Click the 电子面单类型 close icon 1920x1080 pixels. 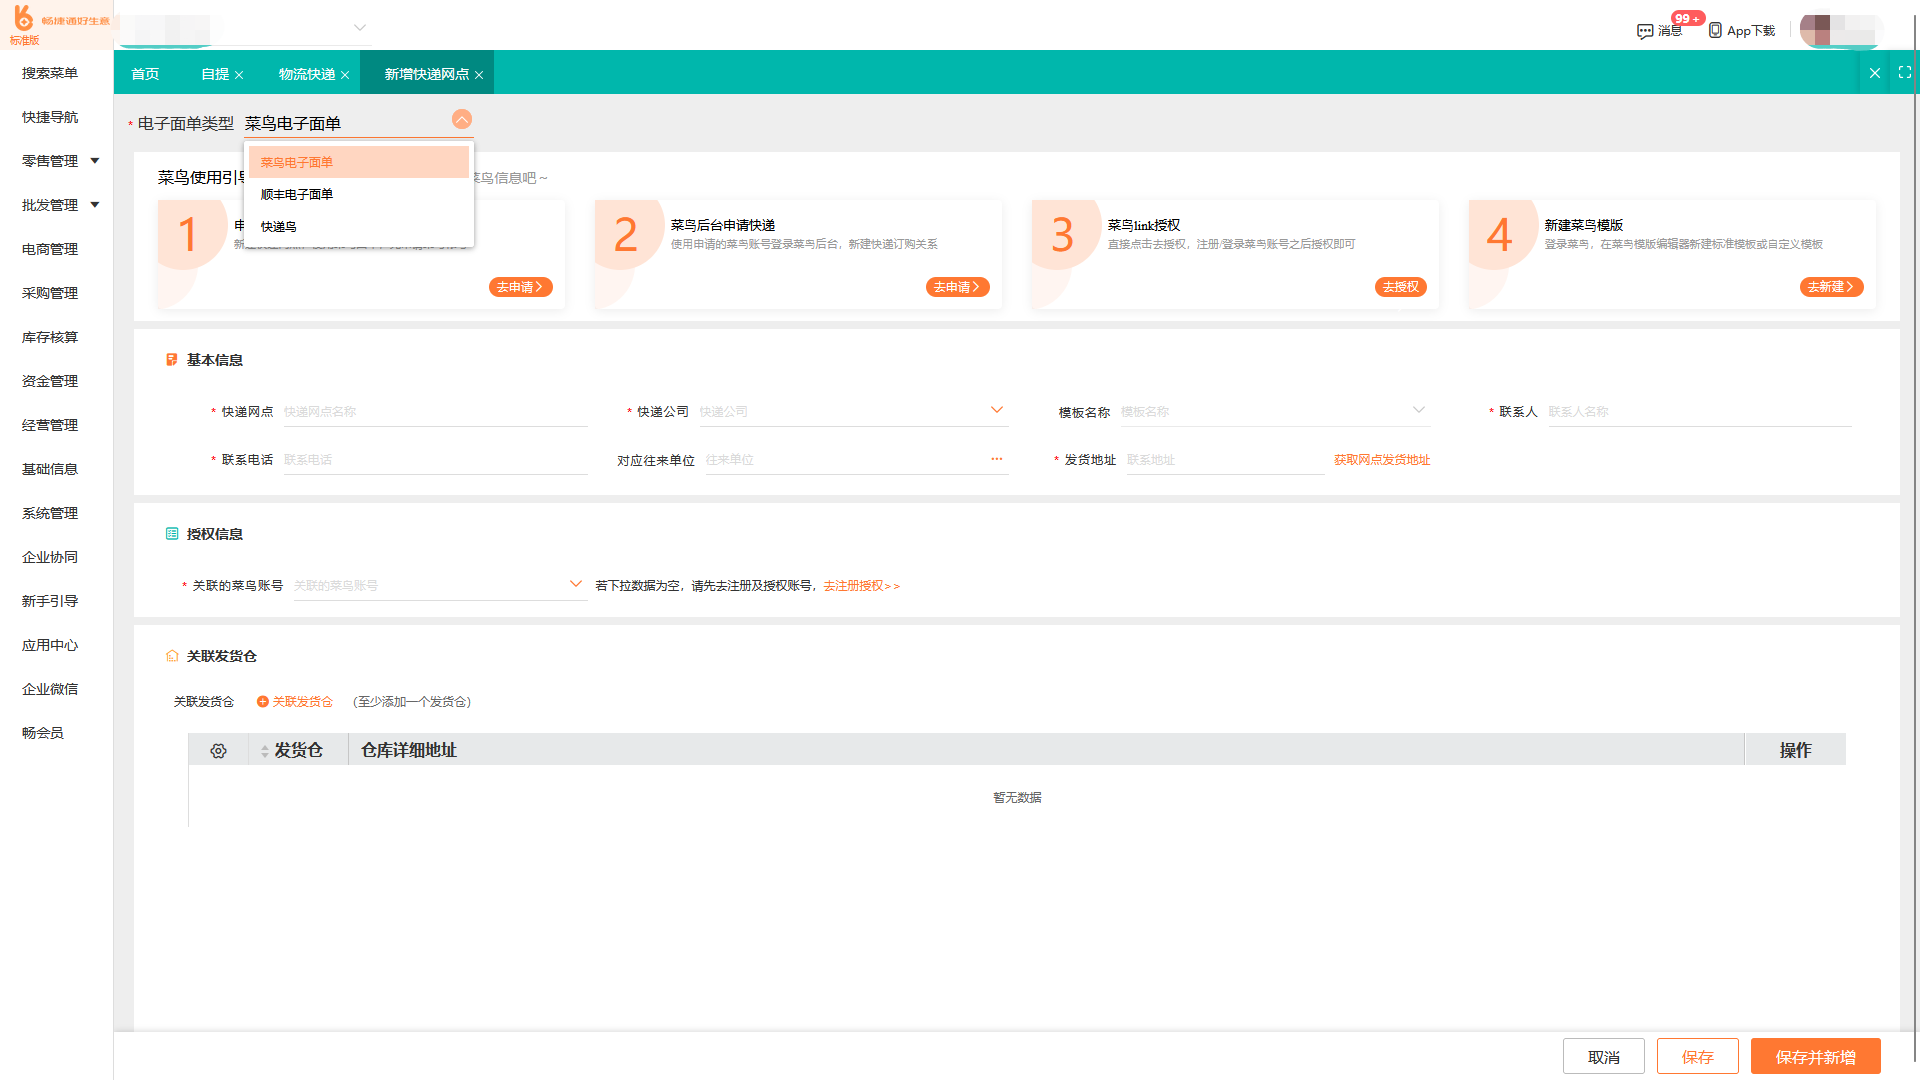[460, 121]
